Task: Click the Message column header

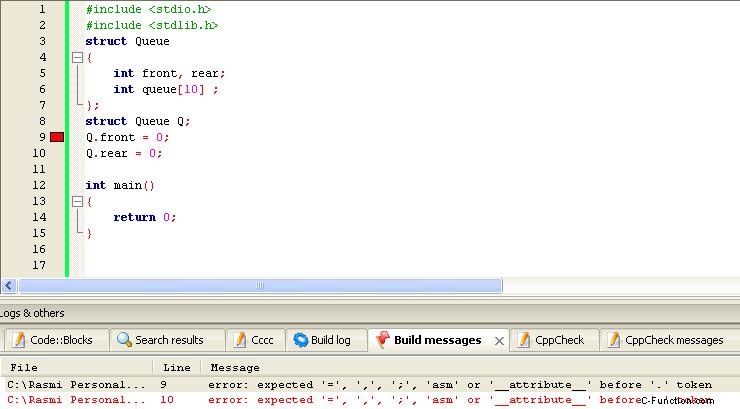Action: pyautogui.click(x=235, y=367)
